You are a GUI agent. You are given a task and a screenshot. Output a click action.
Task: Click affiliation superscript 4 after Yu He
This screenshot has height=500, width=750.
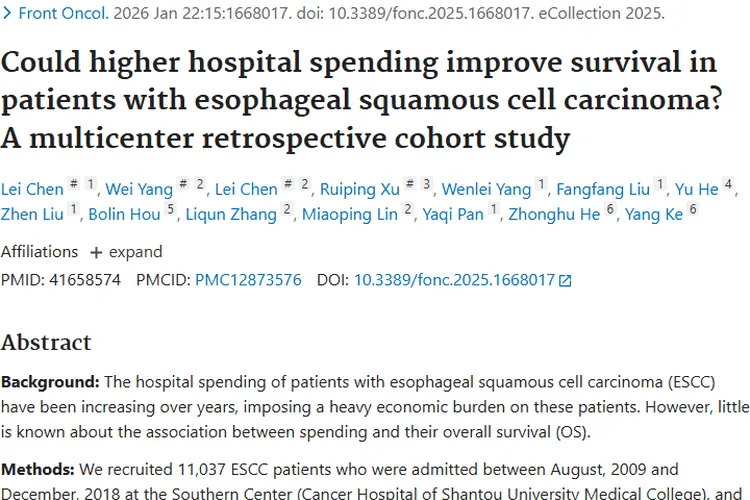728,184
